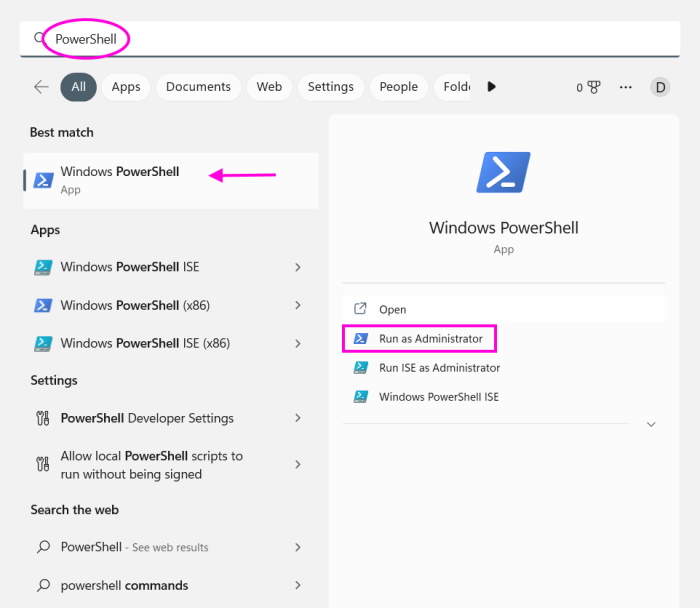700x608 pixels.
Task: Expand Windows PowerShell (x86) chevron
Action: click(x=298, y=305)
